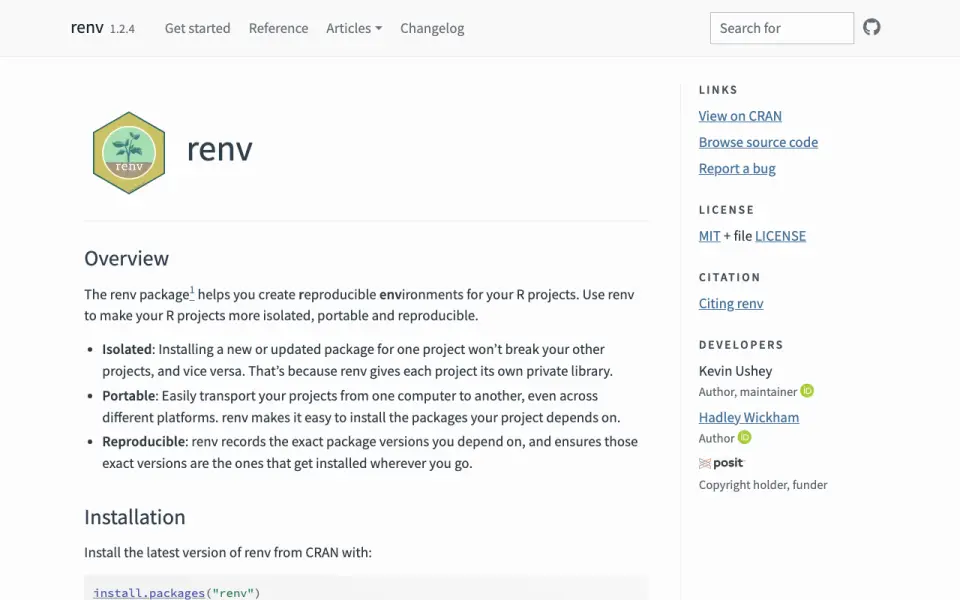Click the LICENSE sidebar heading

[x=726, y=209]
